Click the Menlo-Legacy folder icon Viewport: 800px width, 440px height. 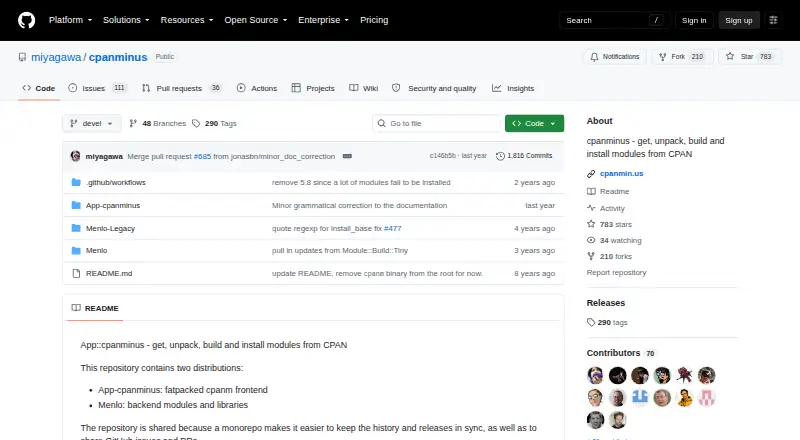(76, 228)
